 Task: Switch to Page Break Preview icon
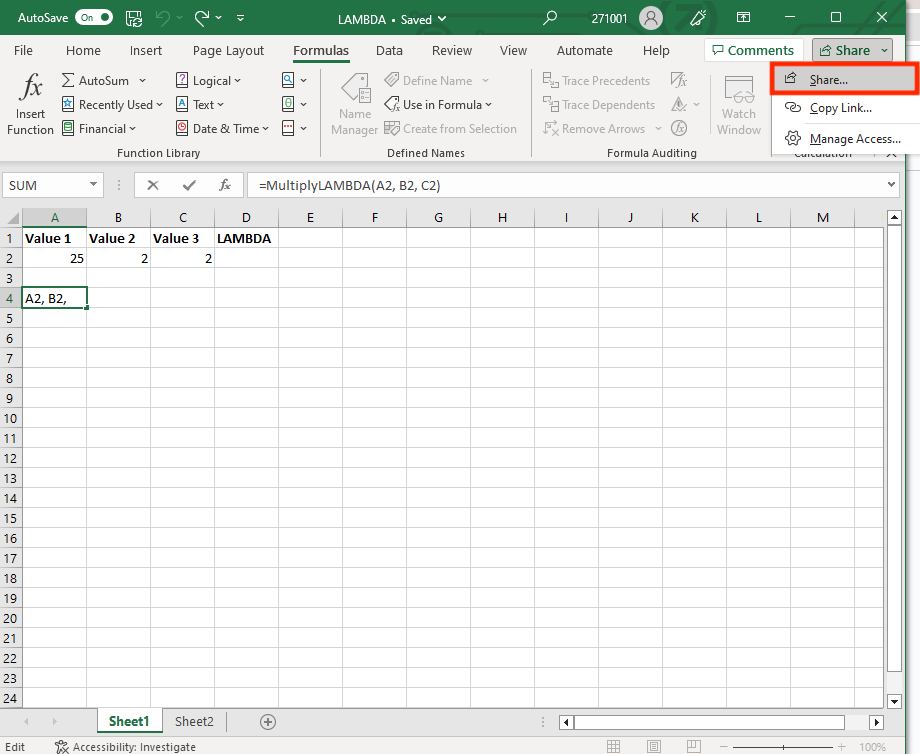pos(694,746)
